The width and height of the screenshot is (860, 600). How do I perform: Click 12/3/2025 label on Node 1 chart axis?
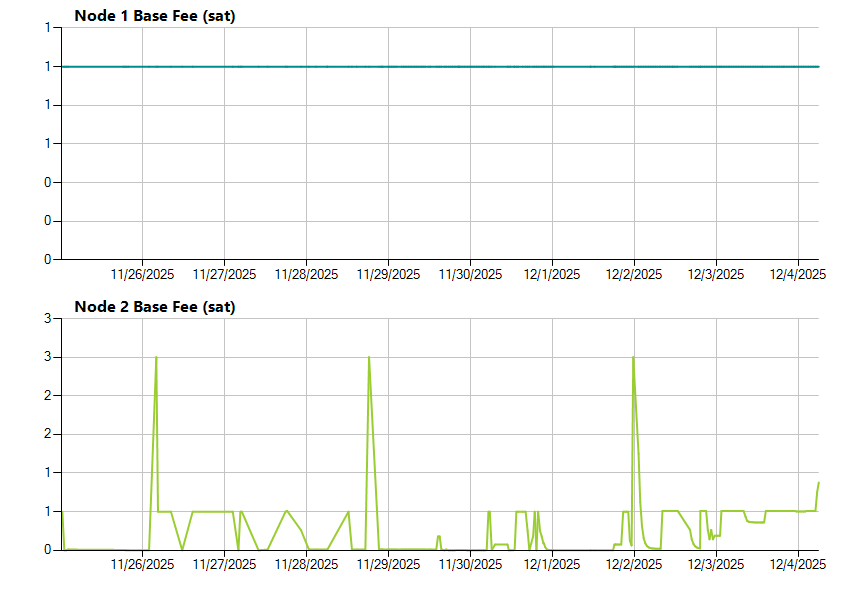[715, 274]
